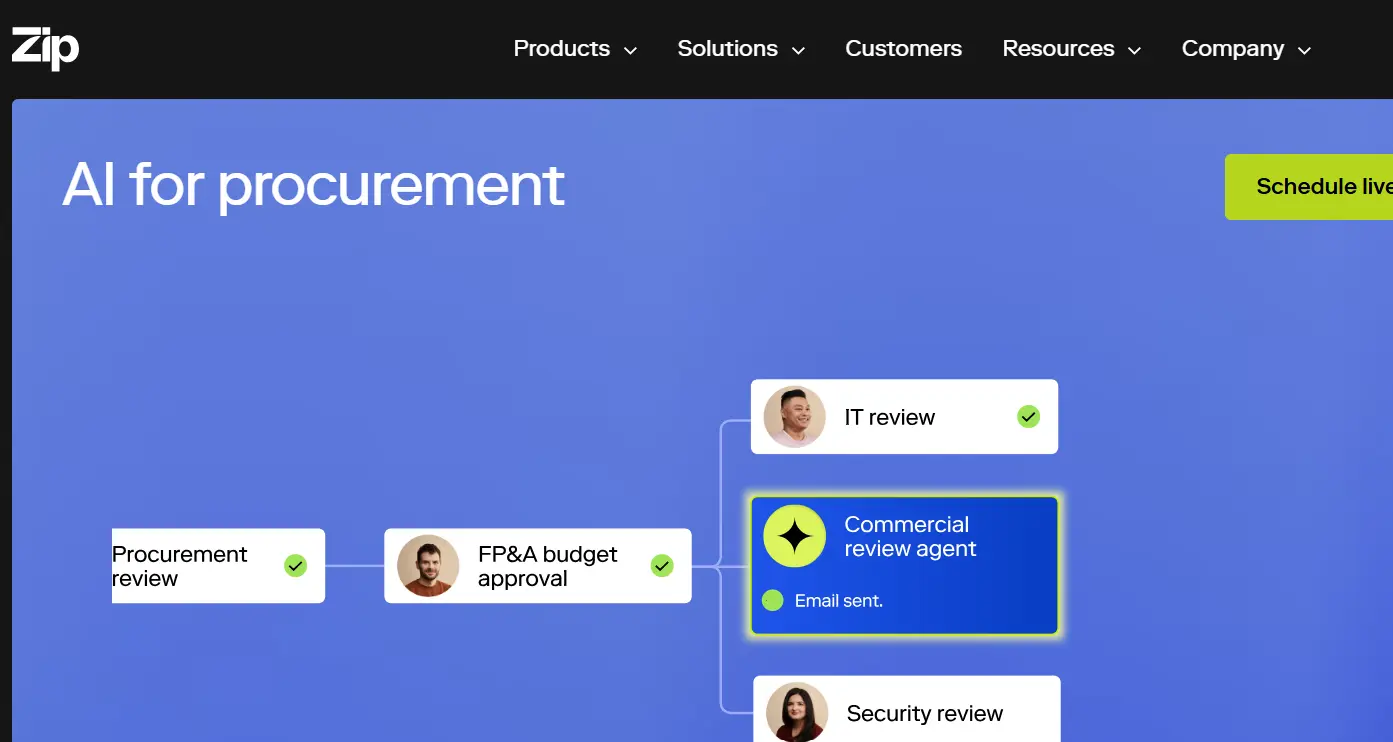Click the Commercial review agent title
The image size is (1393, 742).
[910, 537]
